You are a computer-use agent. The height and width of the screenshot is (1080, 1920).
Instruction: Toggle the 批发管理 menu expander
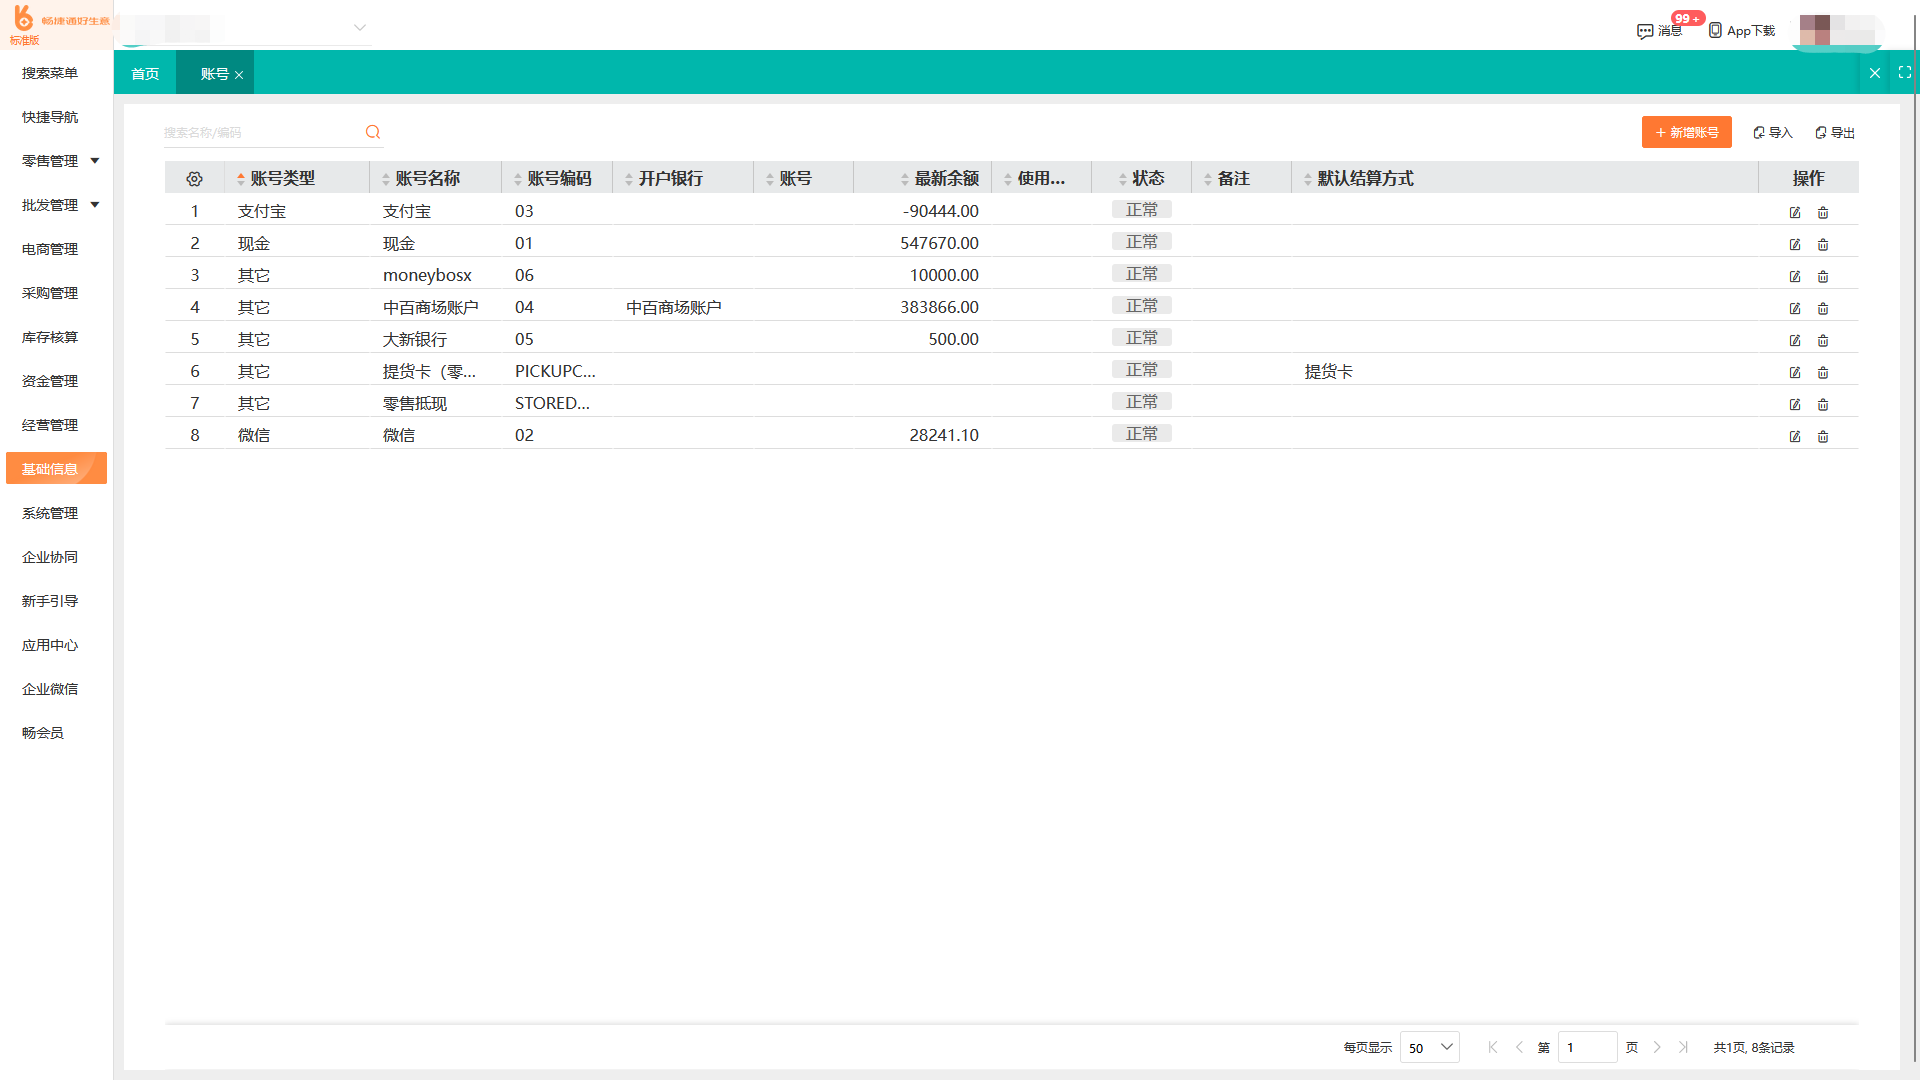point(102,204)
